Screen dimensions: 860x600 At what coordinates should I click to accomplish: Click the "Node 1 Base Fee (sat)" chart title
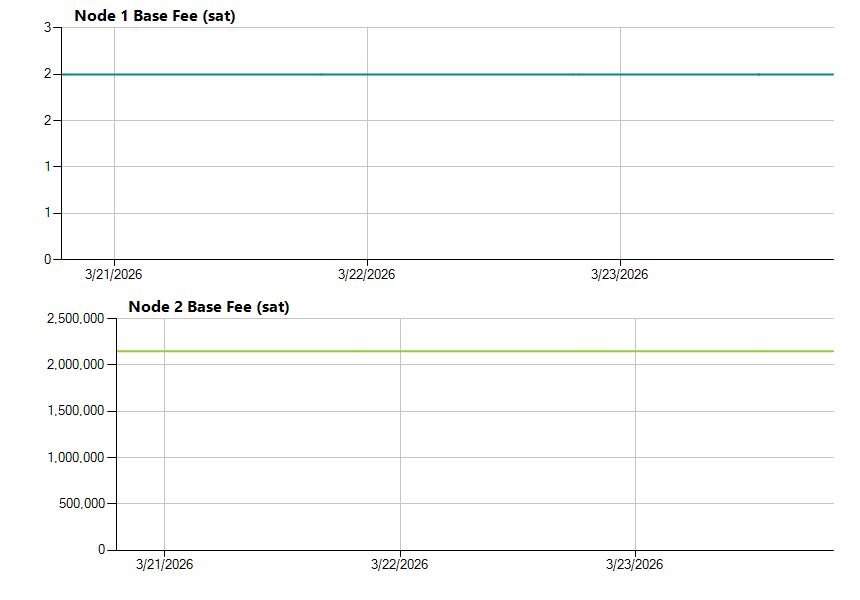[x=155, y=15]
